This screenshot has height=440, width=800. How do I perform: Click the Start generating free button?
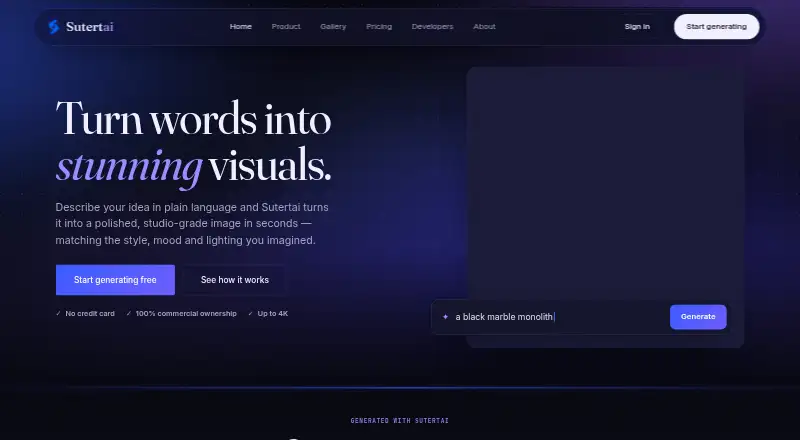pos(115,280)
